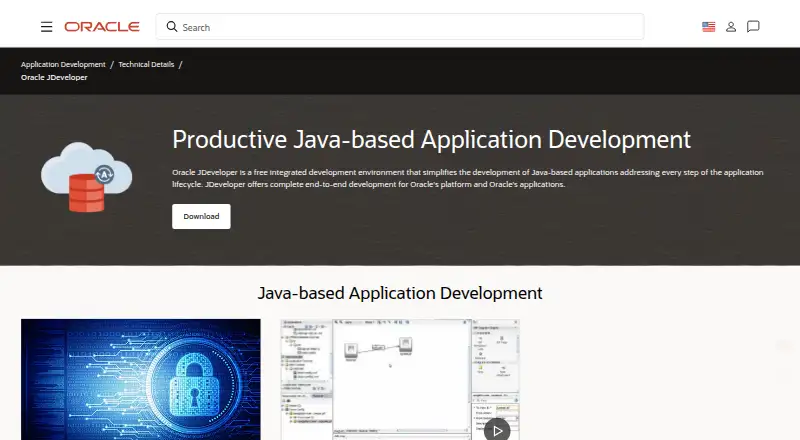The width and height of the screenshot is (800, 440).
Task: Focus the Search input field
Action: coord(400,27)
